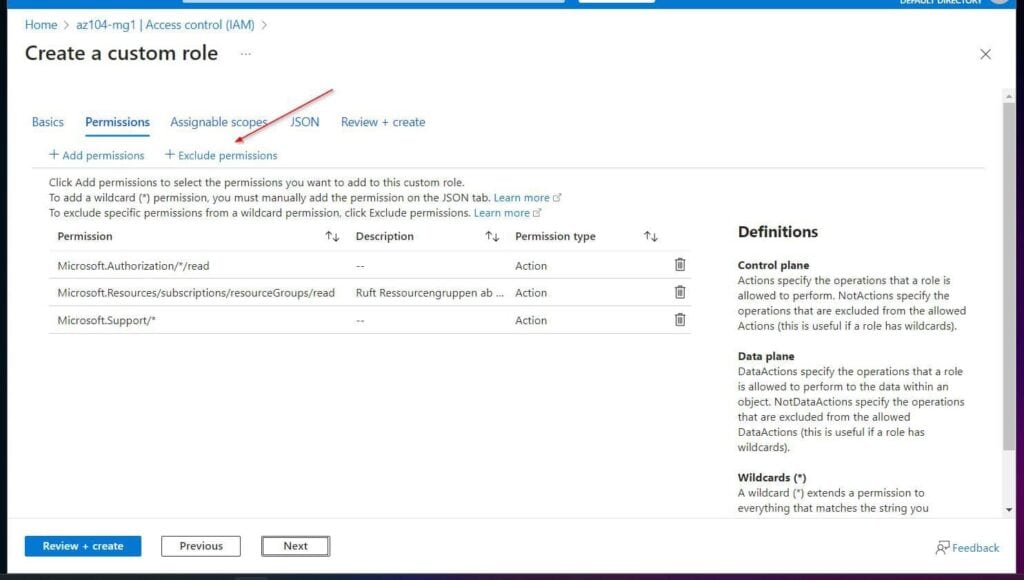Sort by the Description column arrows
Viewport: 1024px width, 580px height.
pyautogui.click(x=492, y=236)
